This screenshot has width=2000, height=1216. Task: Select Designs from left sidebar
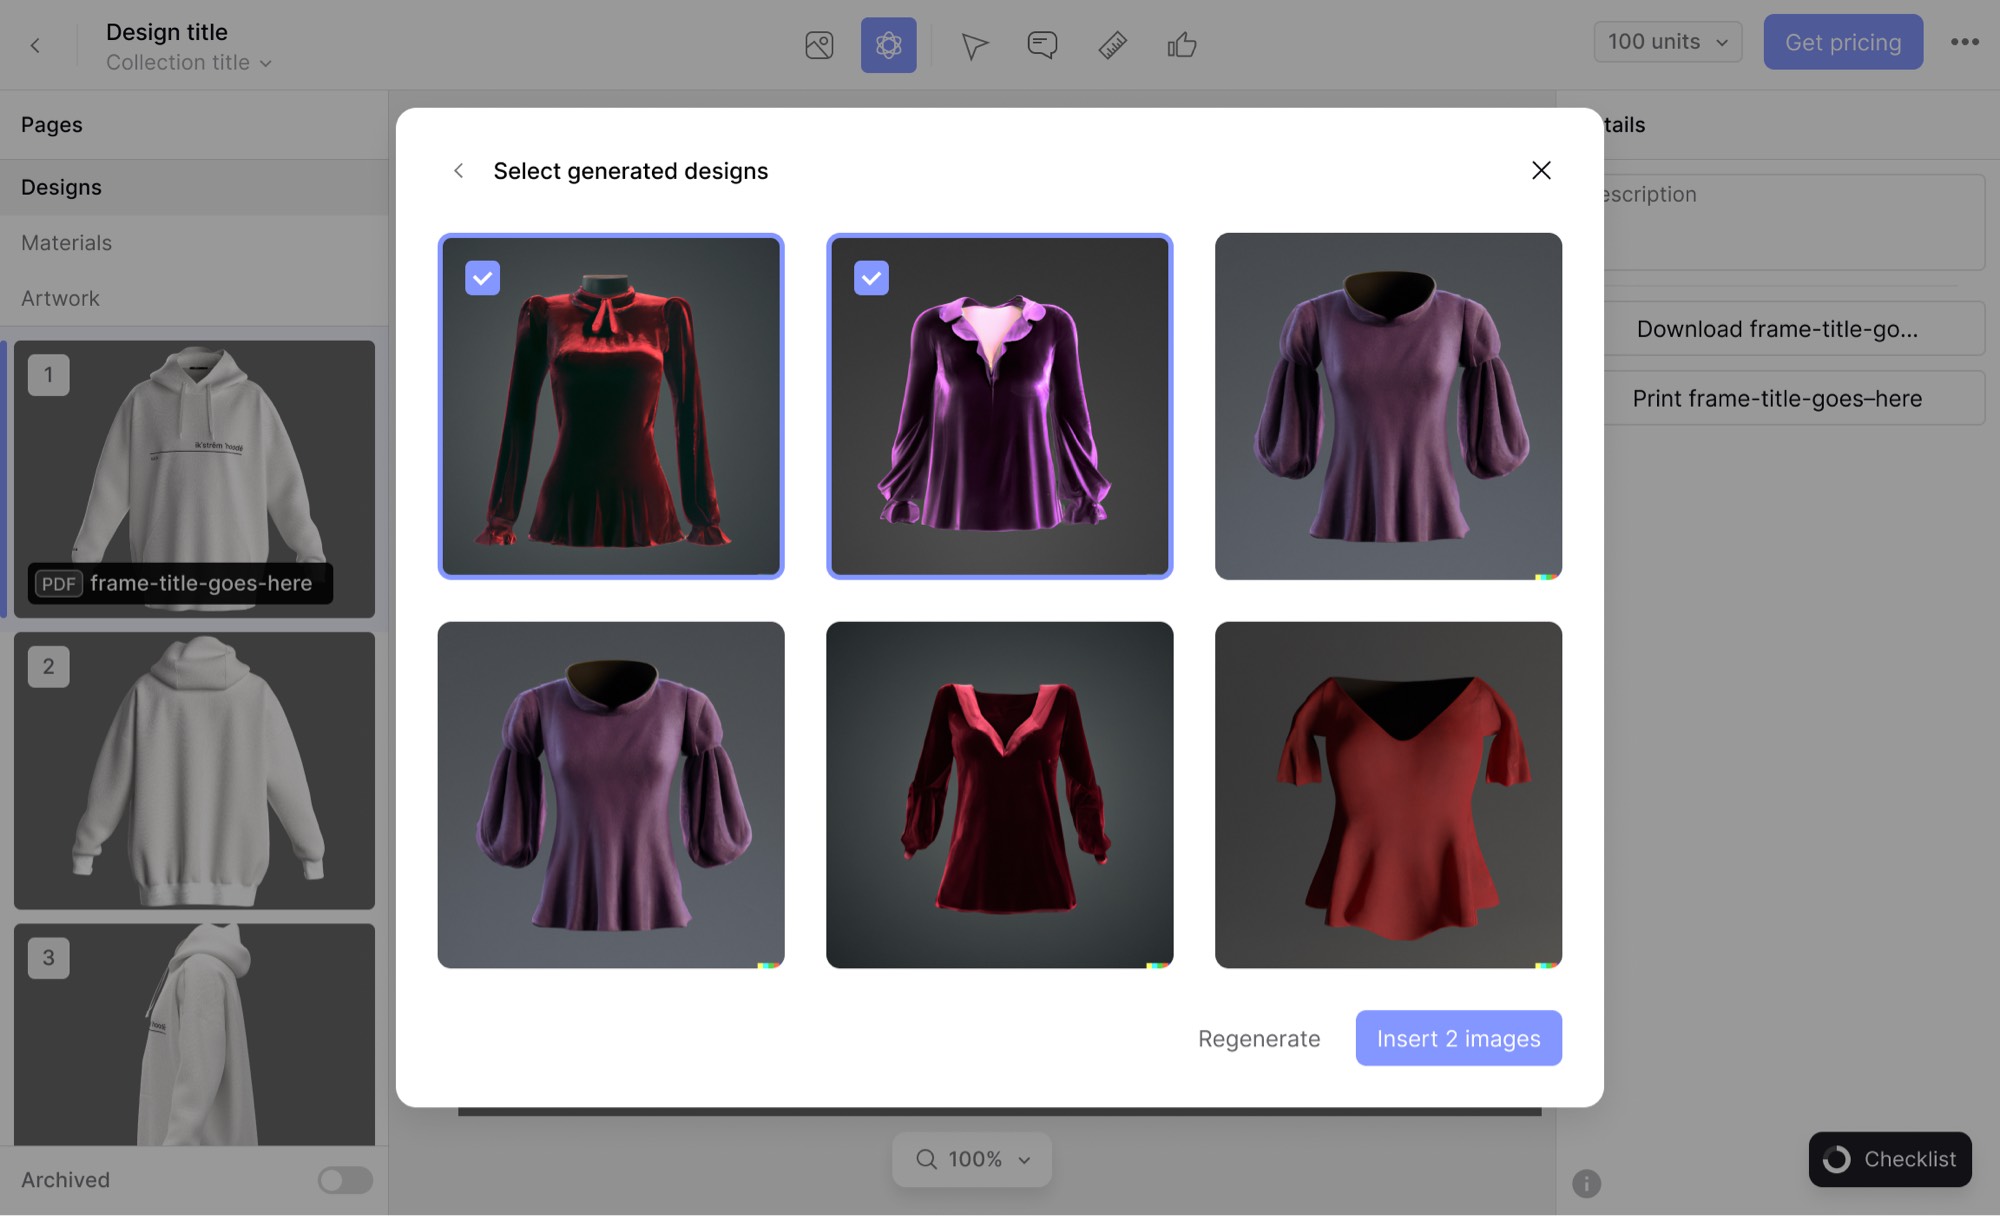coord(60,186)
